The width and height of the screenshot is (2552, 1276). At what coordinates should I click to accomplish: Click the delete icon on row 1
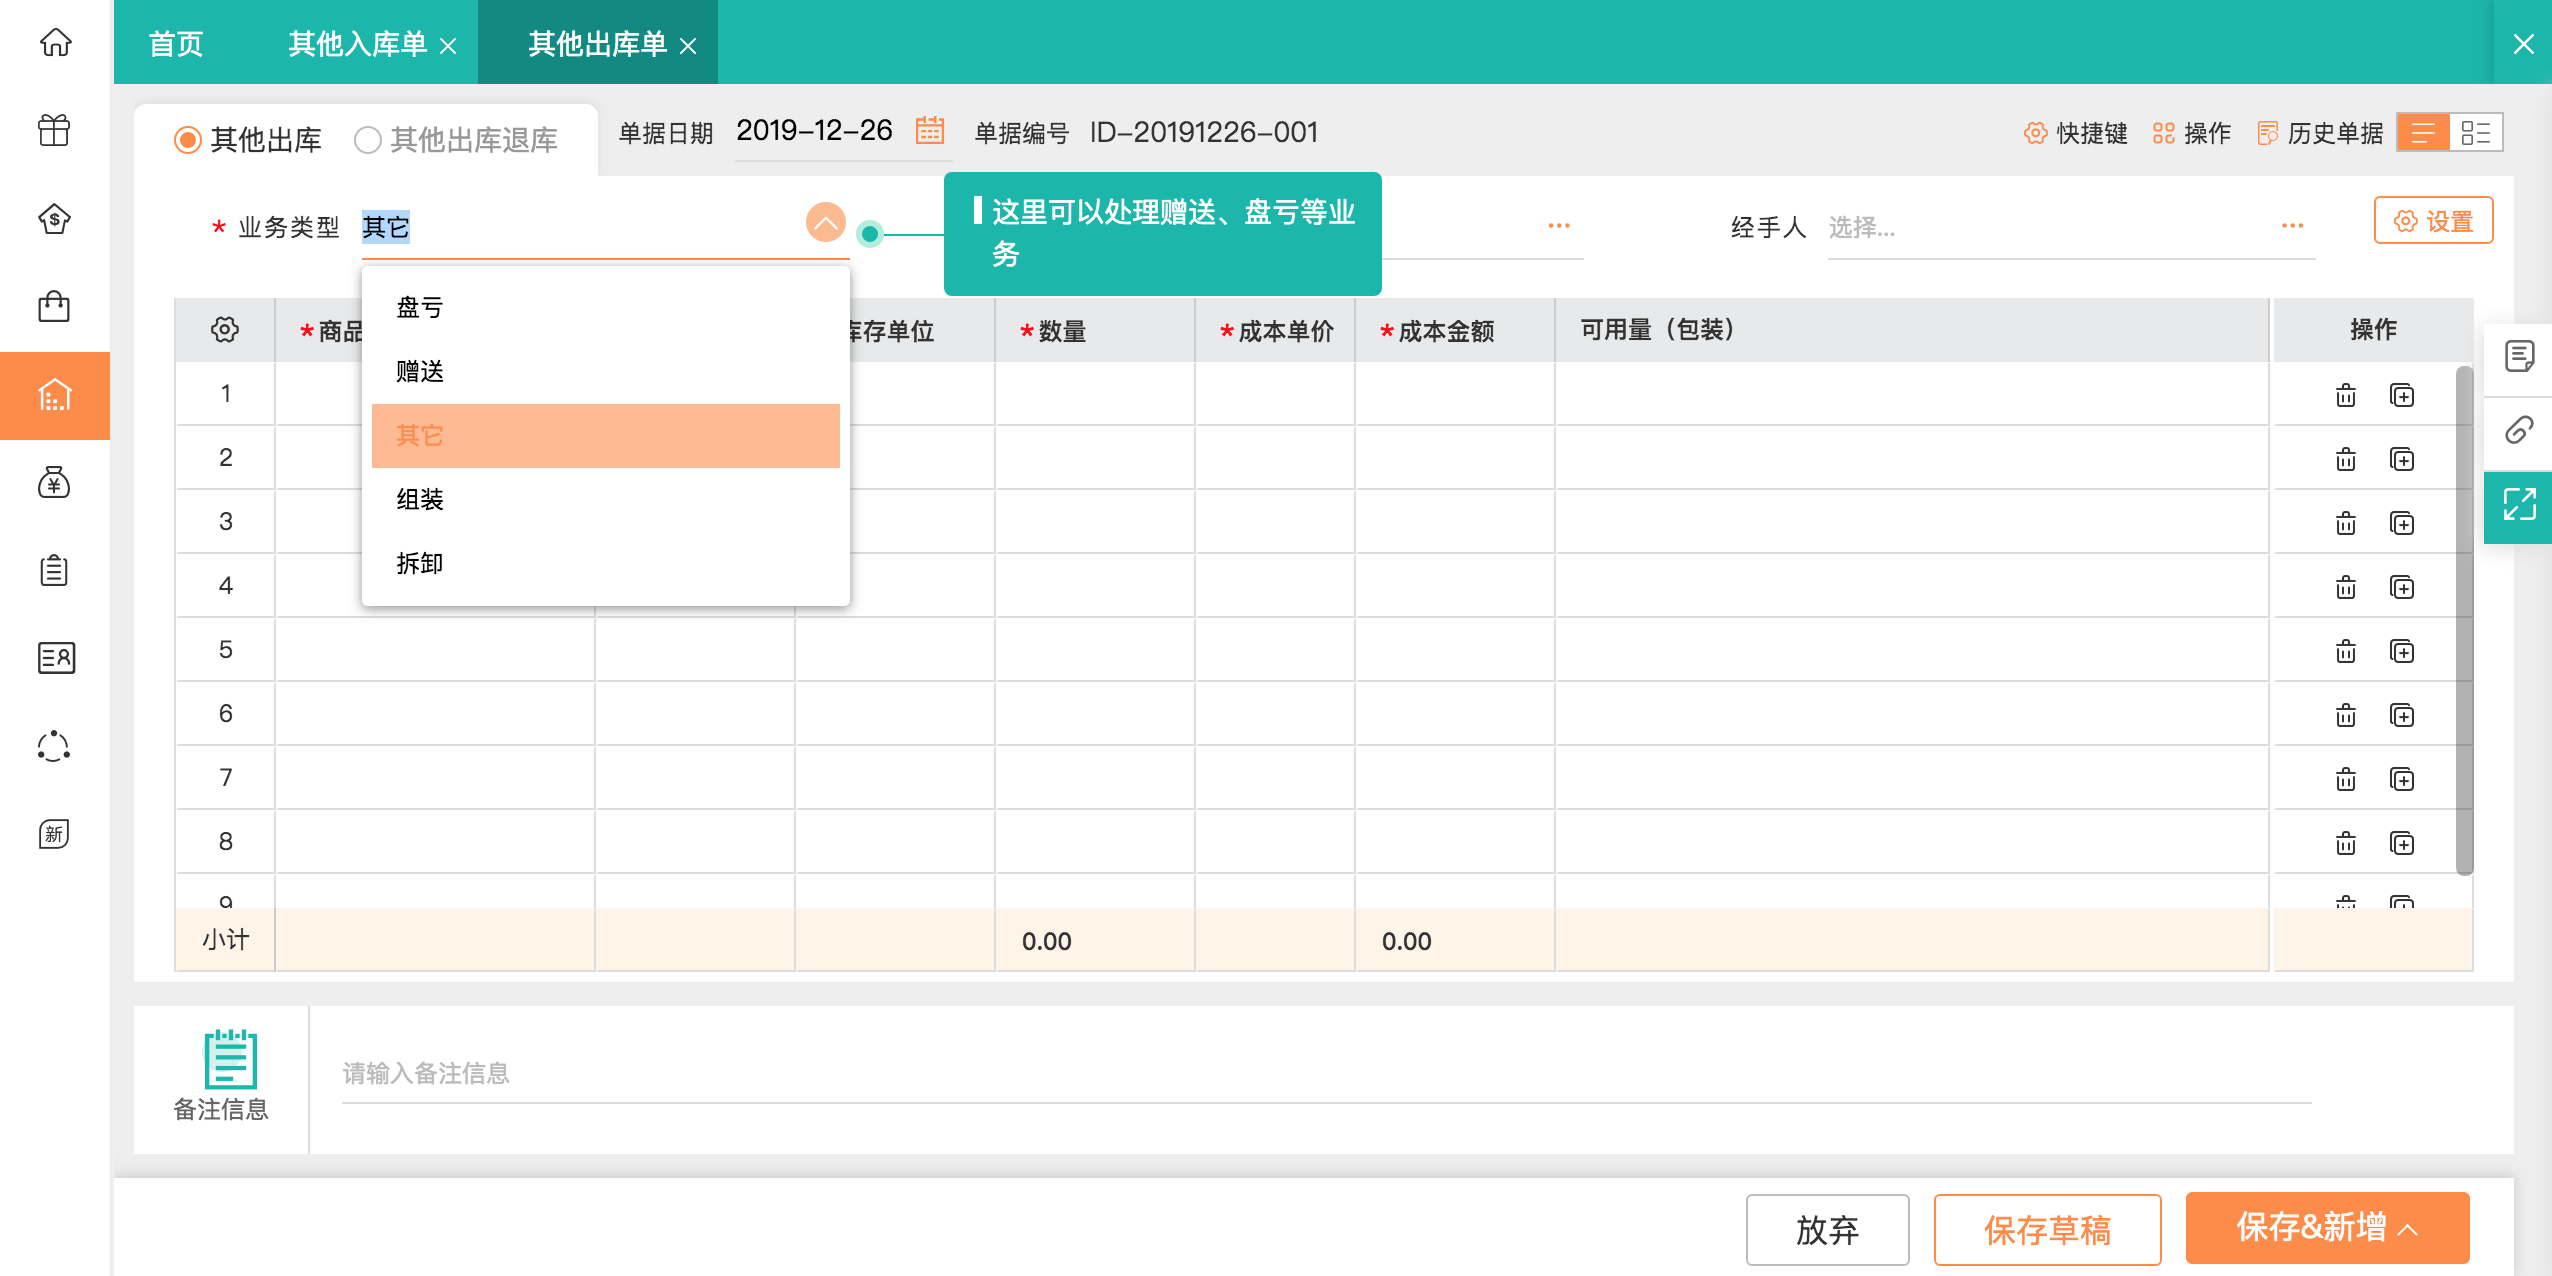(x=2345, y=392)
